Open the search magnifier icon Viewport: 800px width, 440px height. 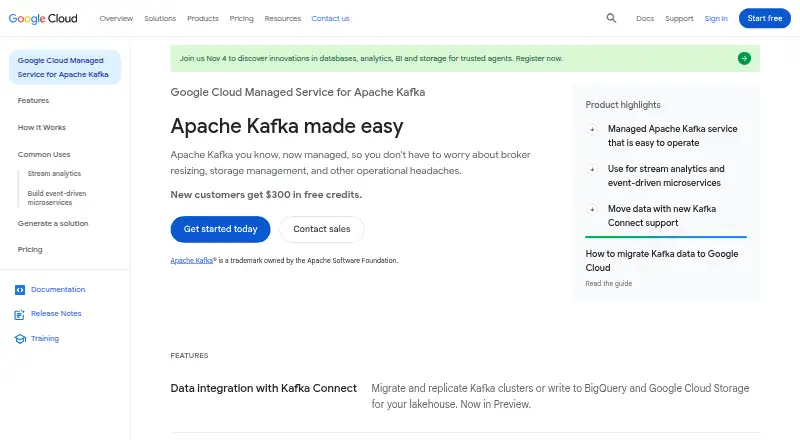tap(611, 18)
